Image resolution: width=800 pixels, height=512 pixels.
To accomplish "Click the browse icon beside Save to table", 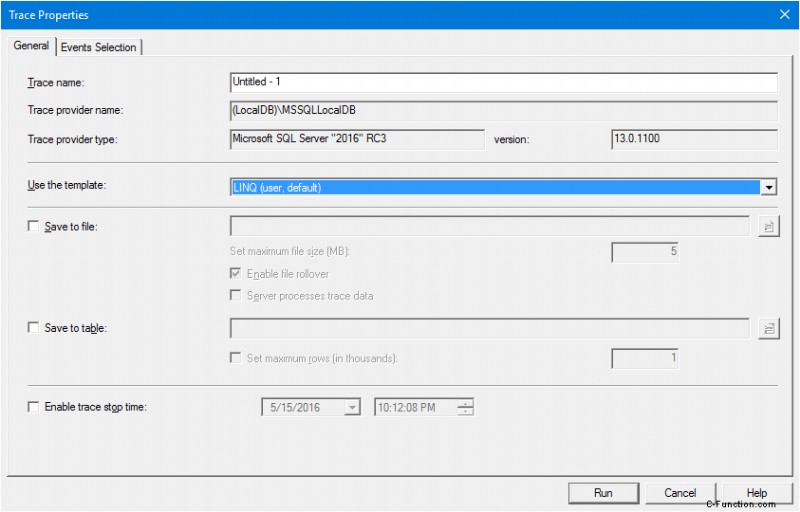I will [768, 328].
